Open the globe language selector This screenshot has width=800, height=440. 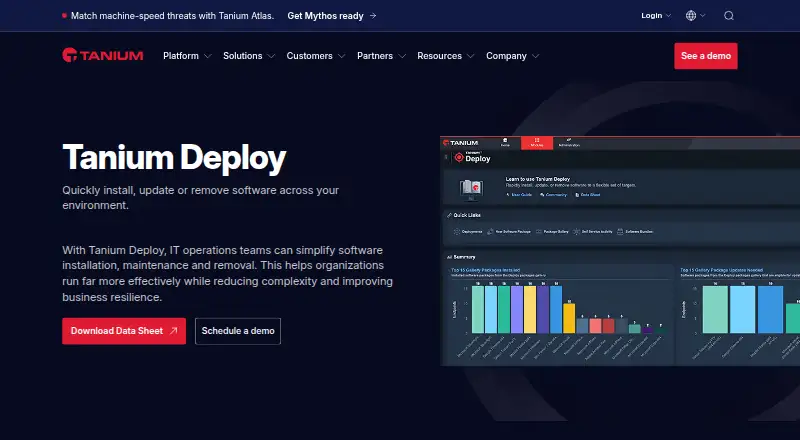695,16
